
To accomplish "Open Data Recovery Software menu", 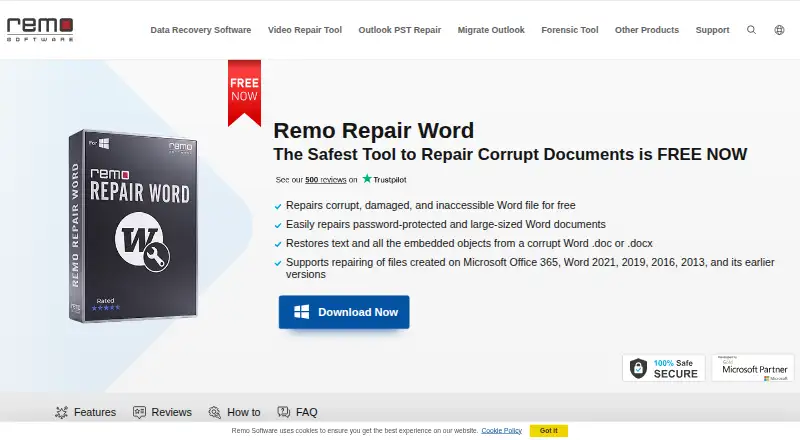I will point(201,30).
